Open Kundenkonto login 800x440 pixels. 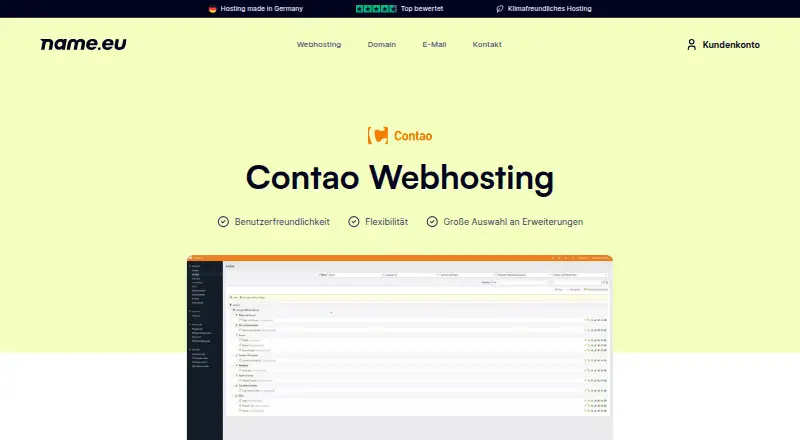coord(723,44)
